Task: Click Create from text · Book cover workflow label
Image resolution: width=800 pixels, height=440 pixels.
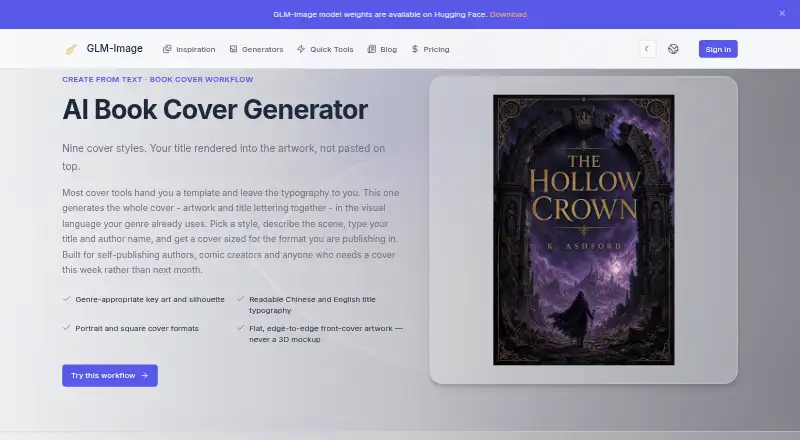Action: [158, 80]
